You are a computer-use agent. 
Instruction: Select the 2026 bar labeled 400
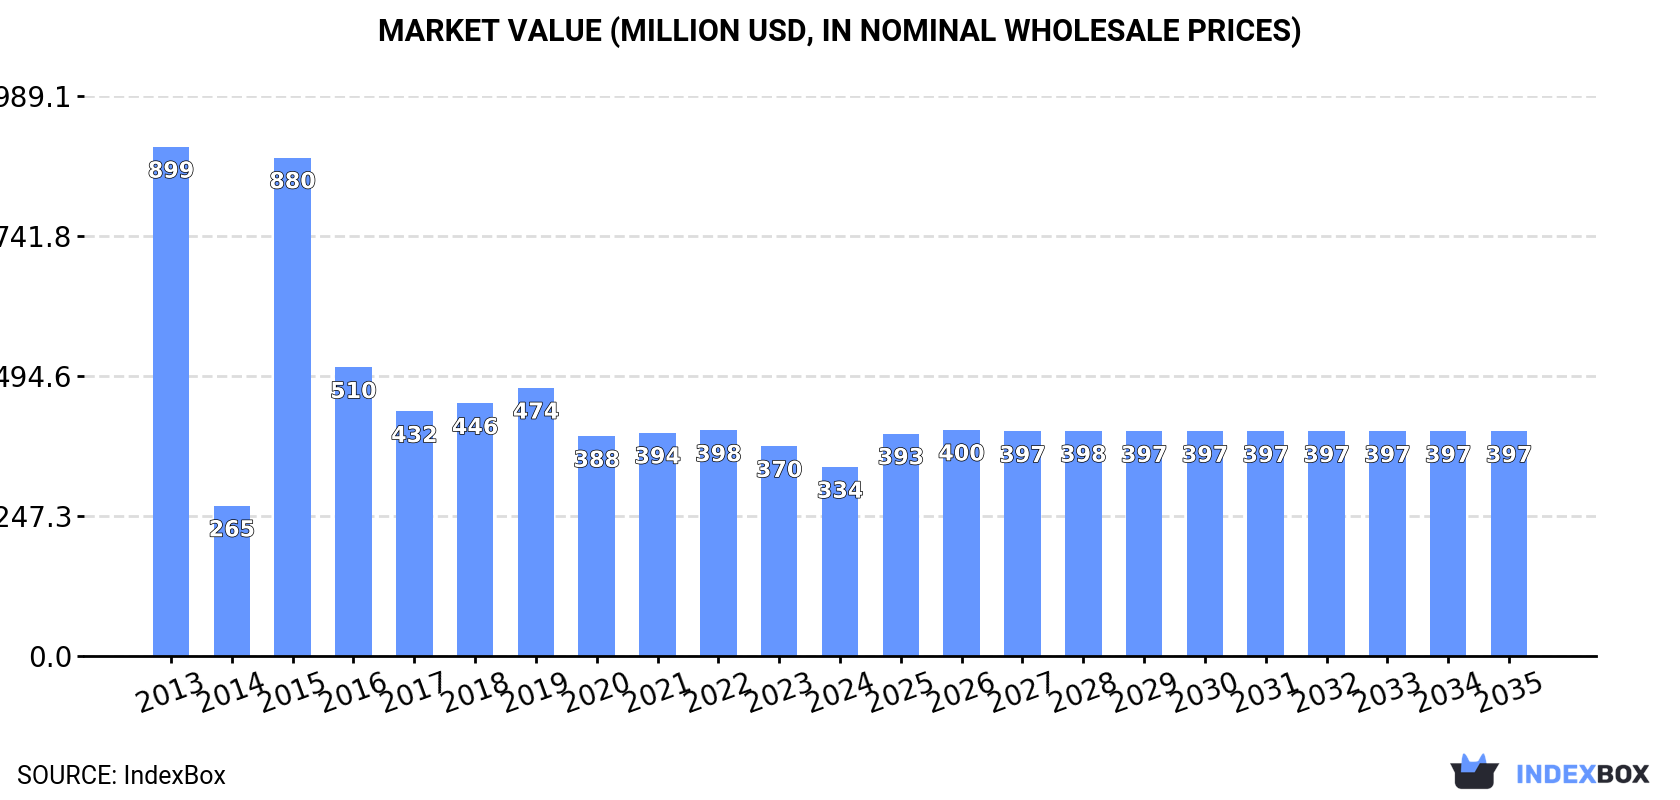click(x=962, y=543)
